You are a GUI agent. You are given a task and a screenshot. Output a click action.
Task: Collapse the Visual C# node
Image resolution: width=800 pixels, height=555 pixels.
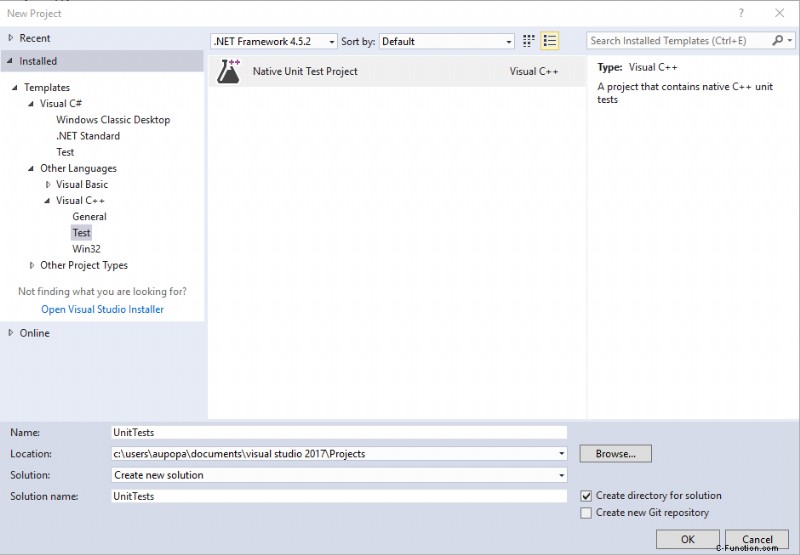[32, 104]
